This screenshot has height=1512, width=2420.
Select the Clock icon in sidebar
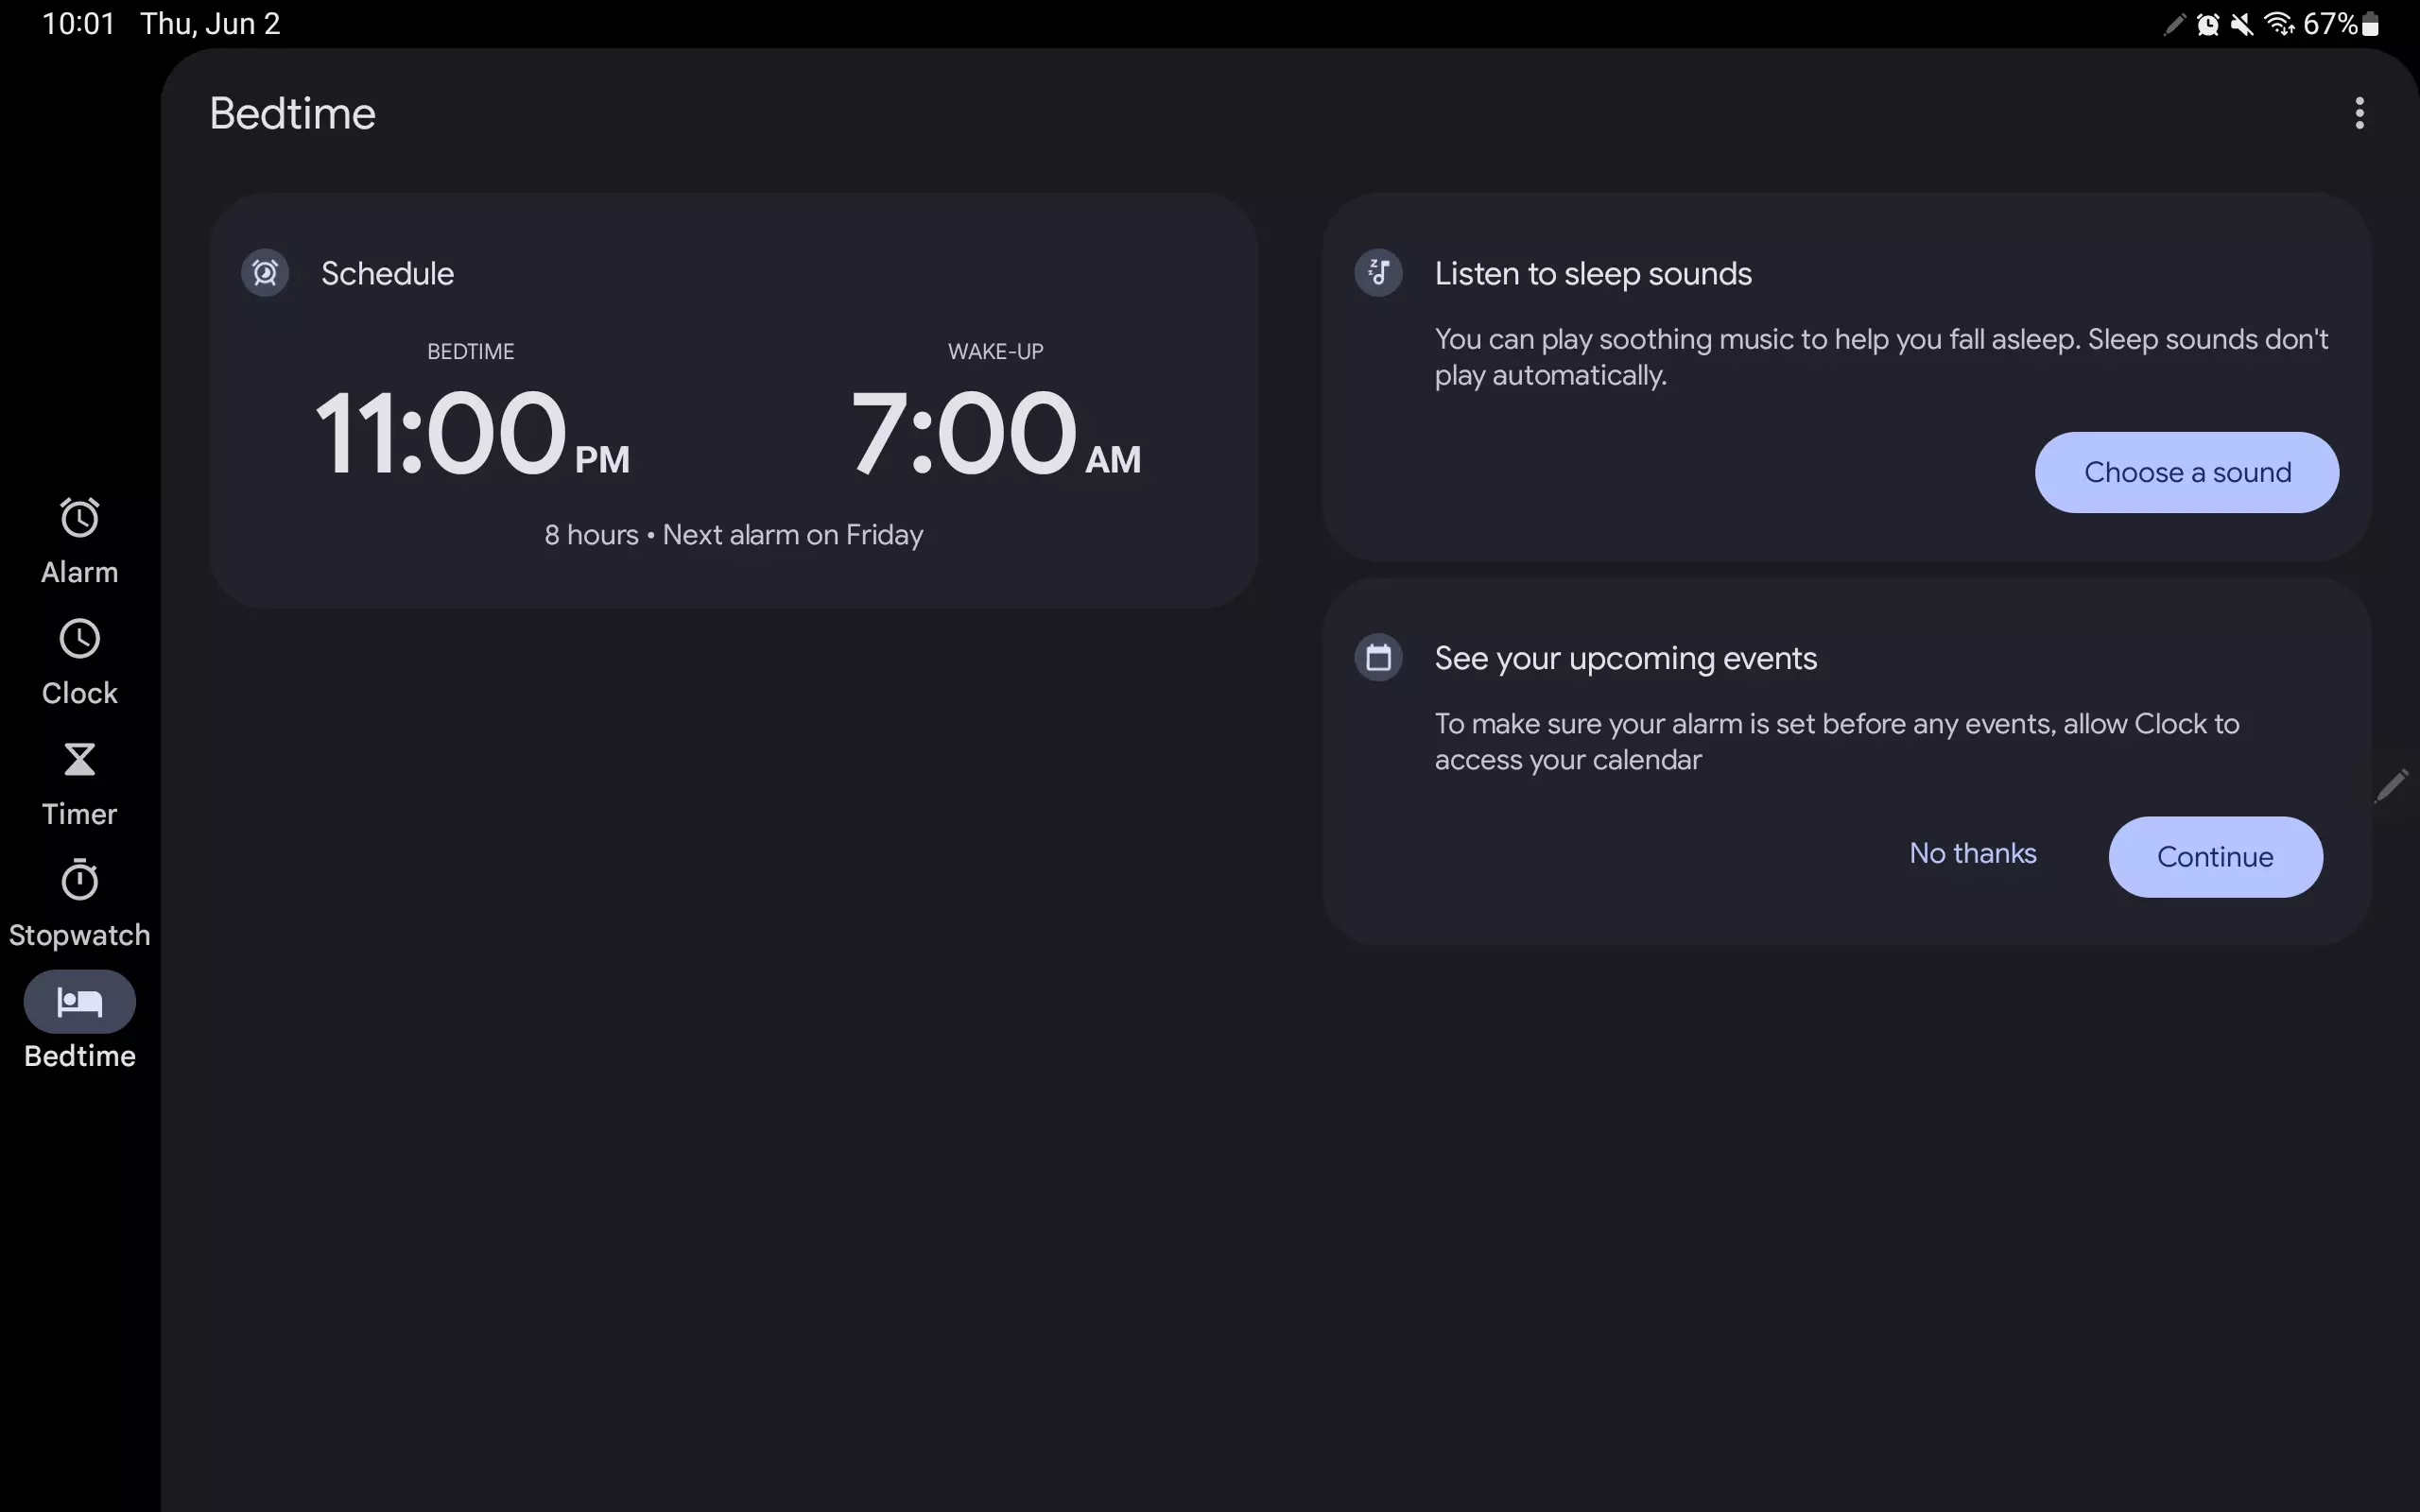point(78,638)
